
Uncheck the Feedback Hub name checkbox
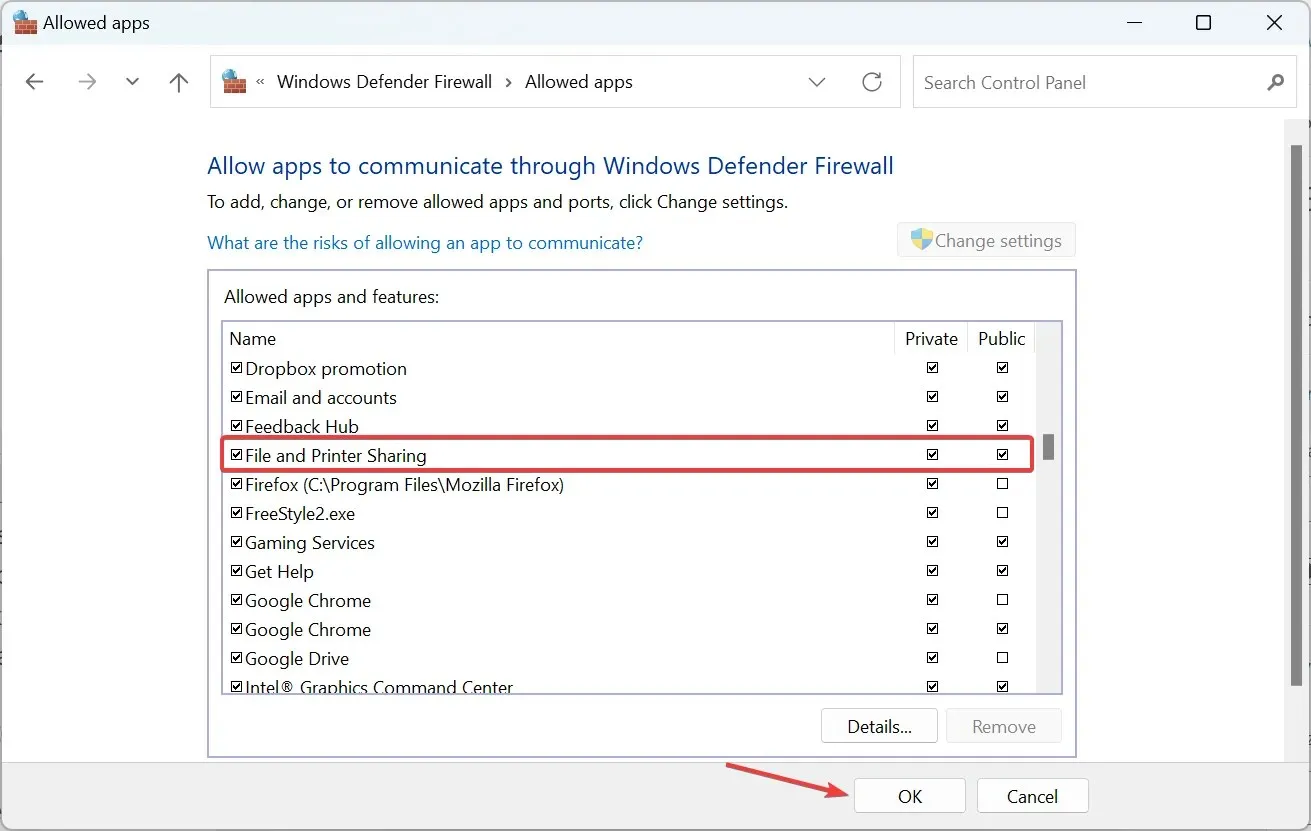(x=237, y=426)
